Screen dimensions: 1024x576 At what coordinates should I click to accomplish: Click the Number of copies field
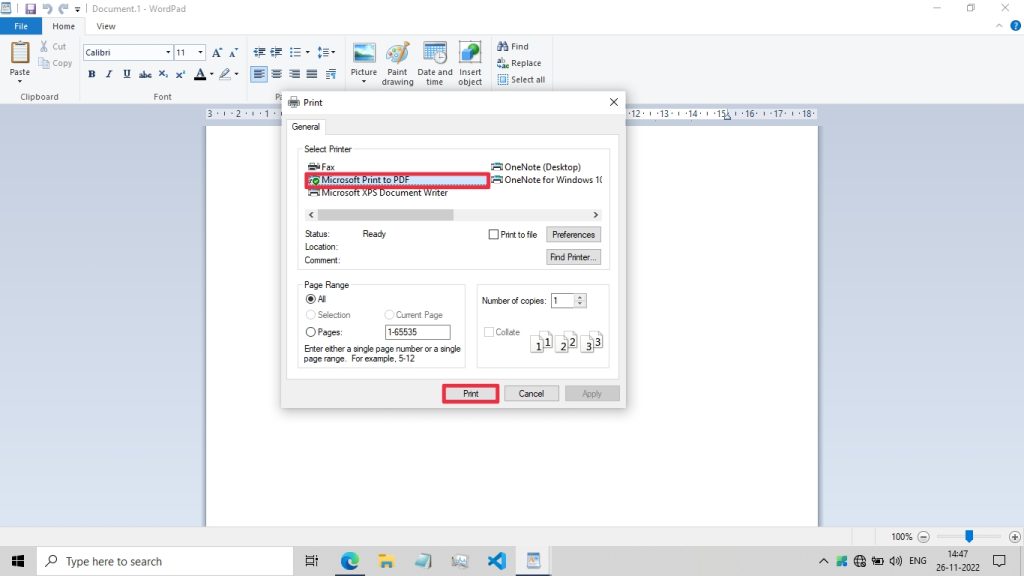(x=562, y=300)
